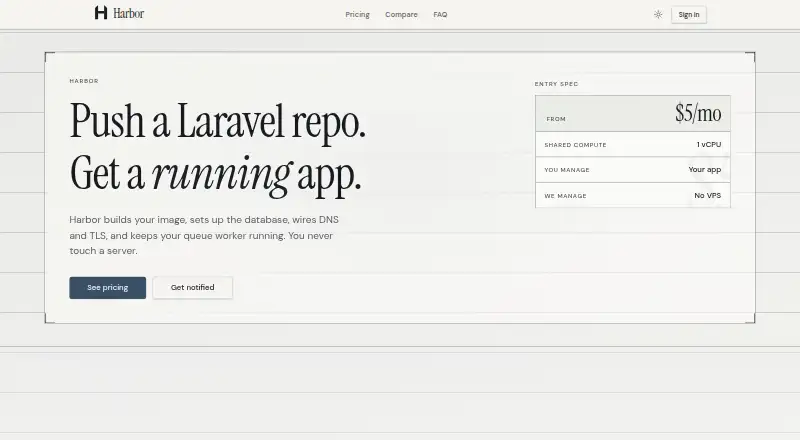This screenshot has width=800, height=440.
Task: Click the Your app value
Action: click(x=705, y=169)
